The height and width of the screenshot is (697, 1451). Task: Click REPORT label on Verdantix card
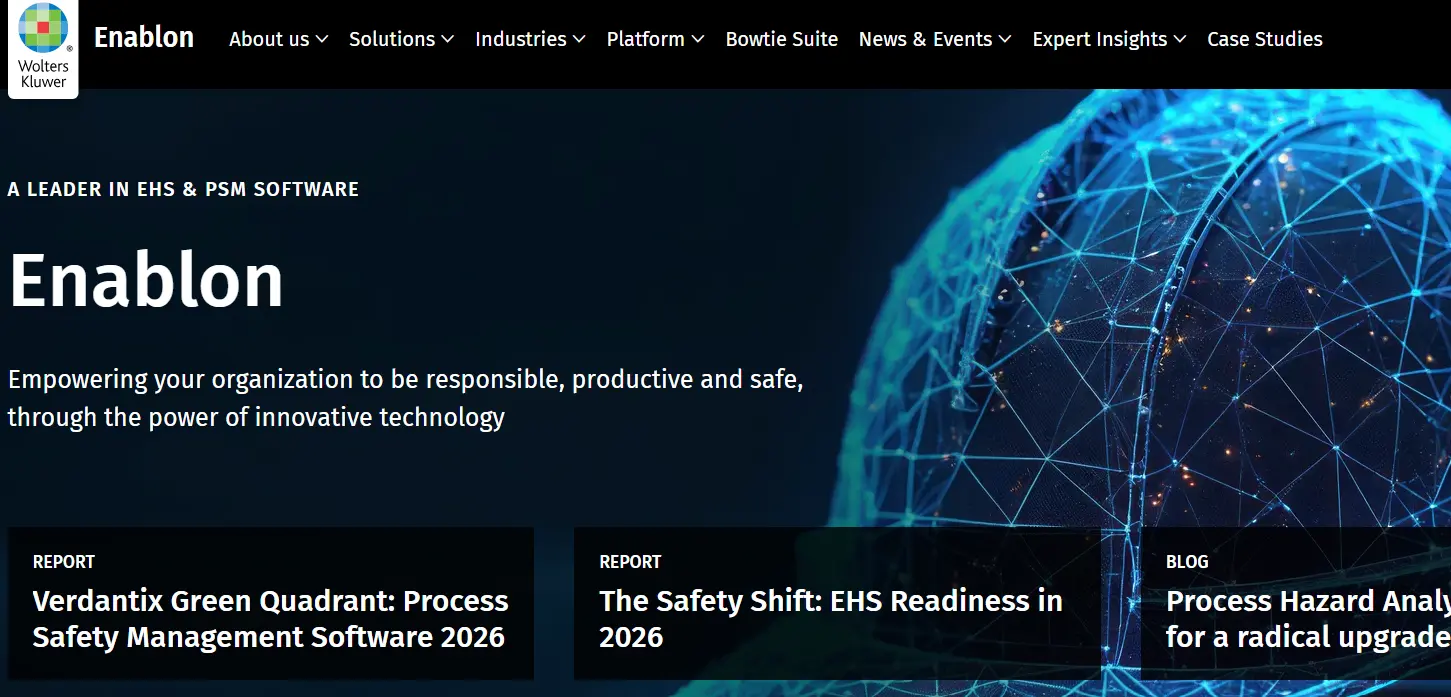64,562
